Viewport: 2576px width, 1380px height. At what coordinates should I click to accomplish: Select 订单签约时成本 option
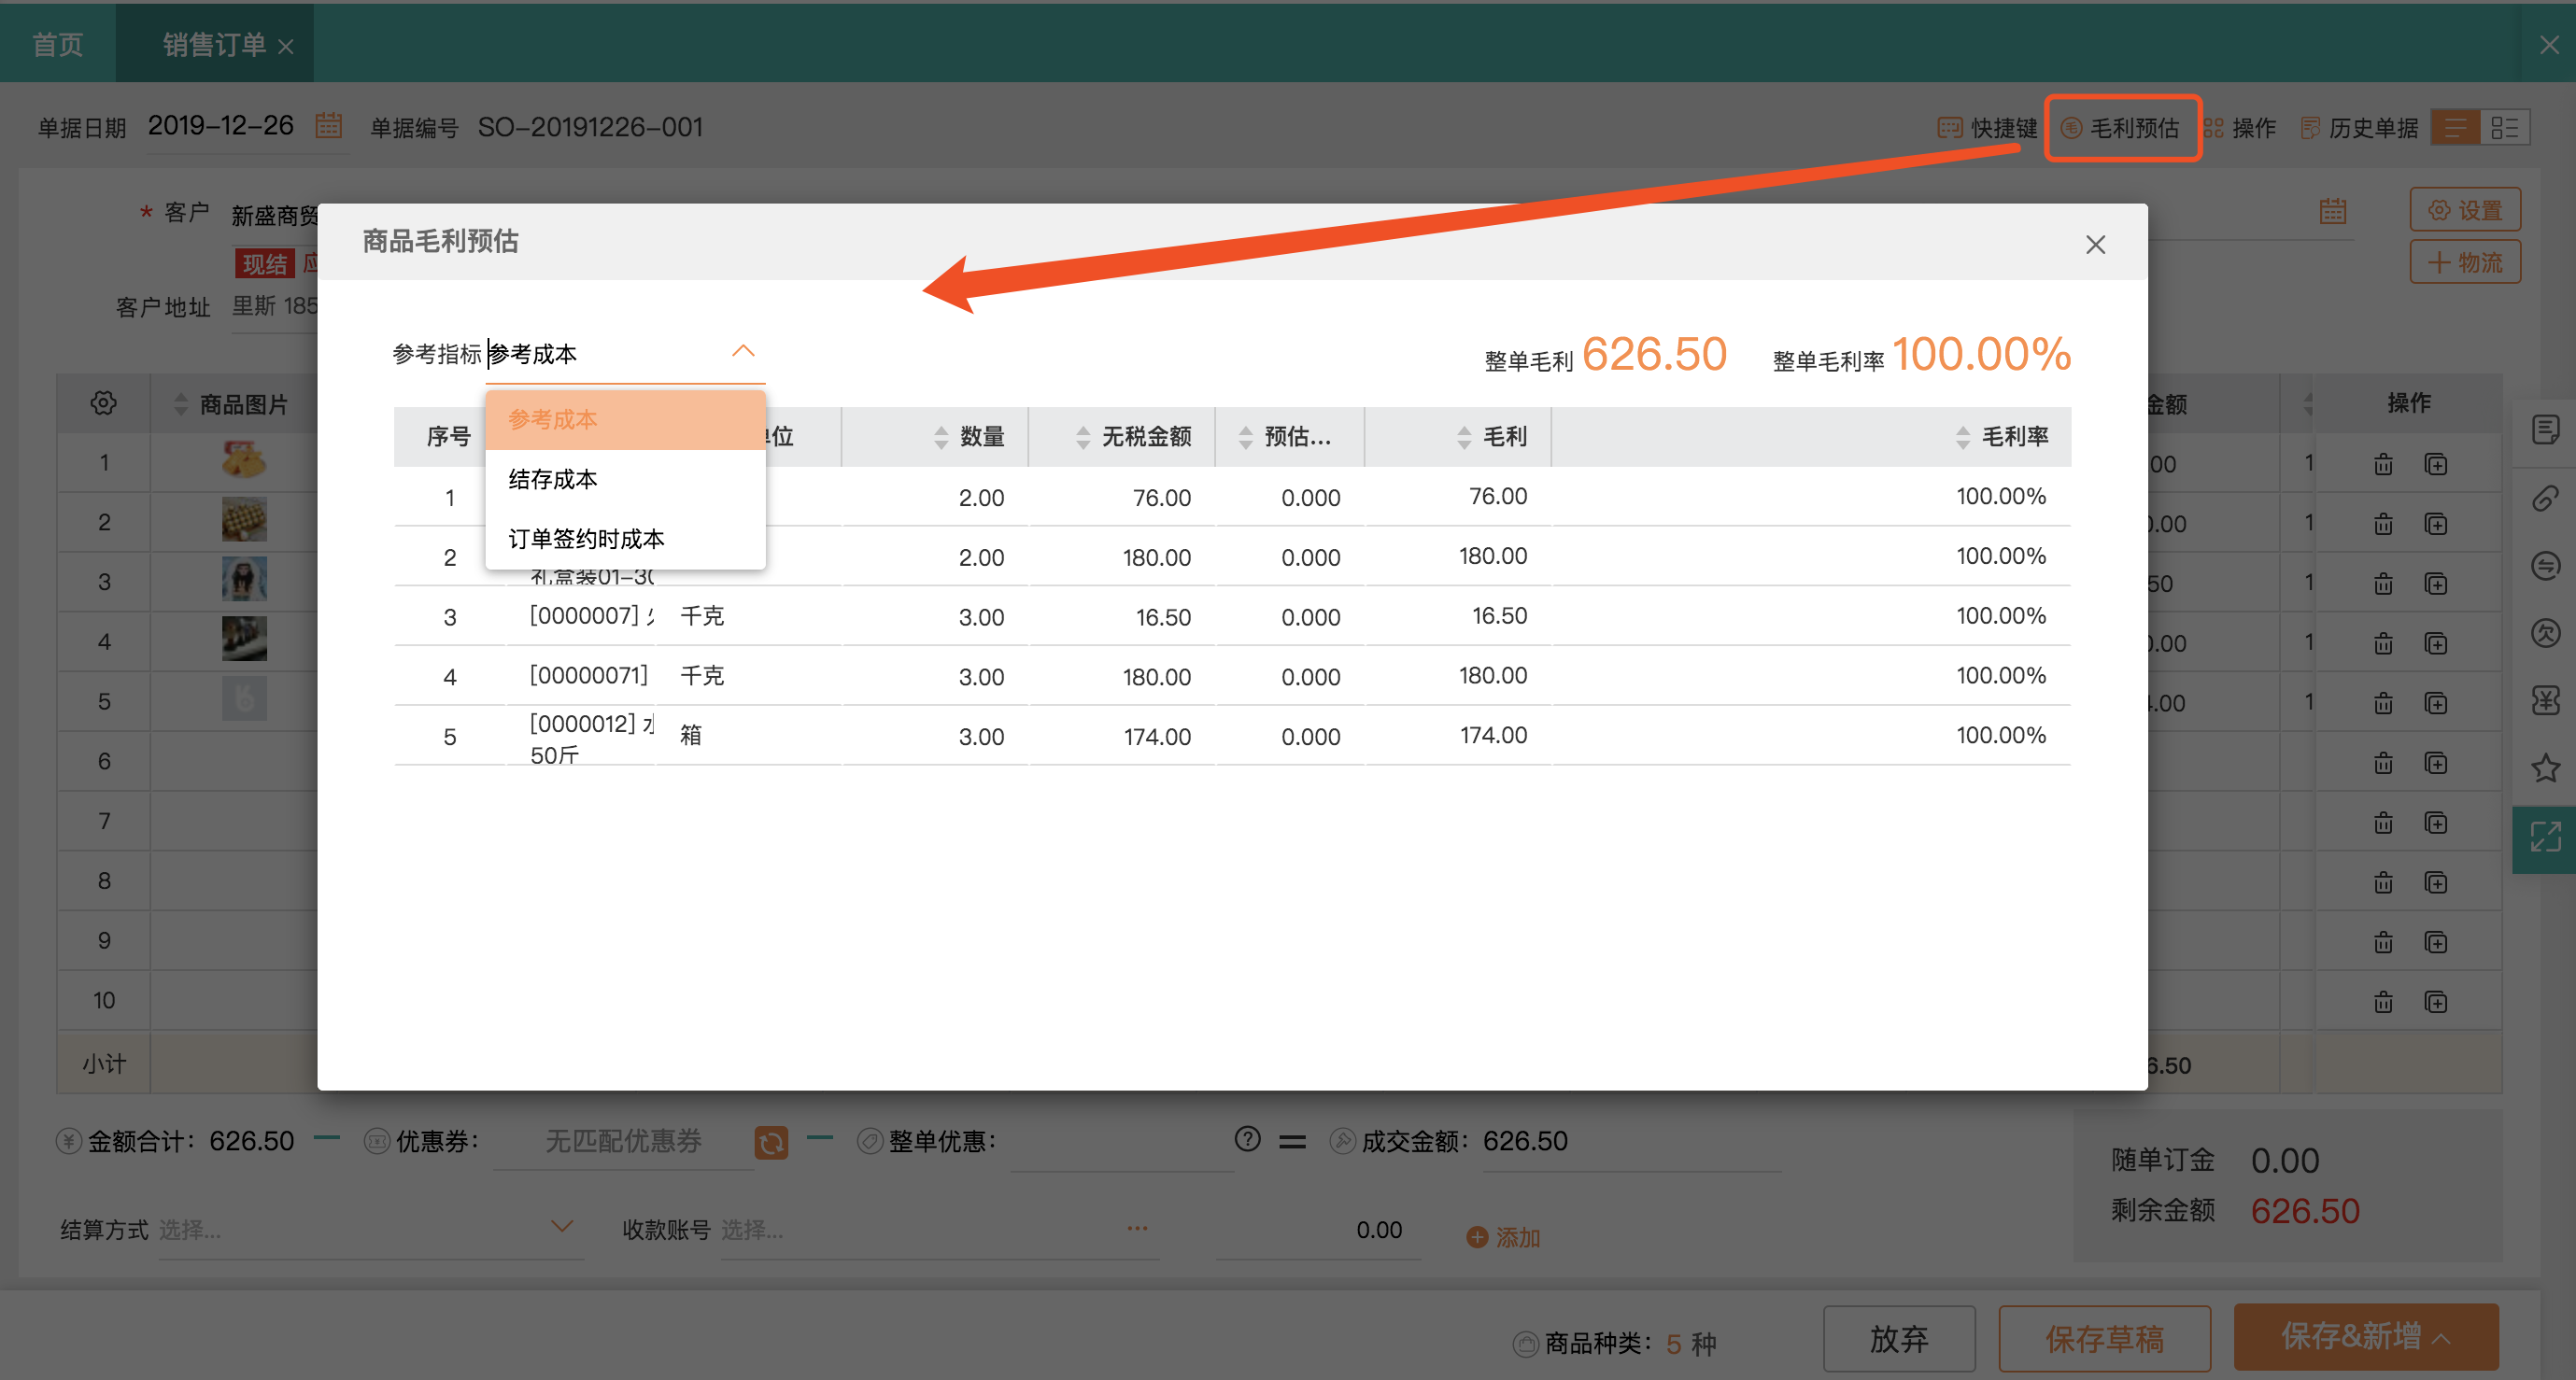[x=587, y=537]
